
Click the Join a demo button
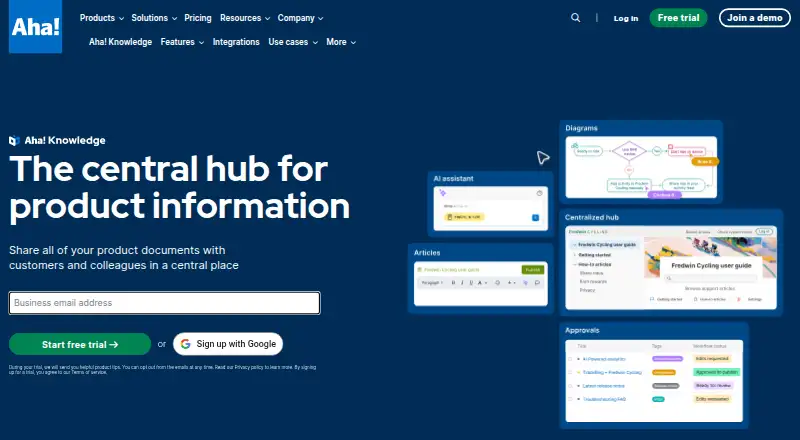click(755, 18)
